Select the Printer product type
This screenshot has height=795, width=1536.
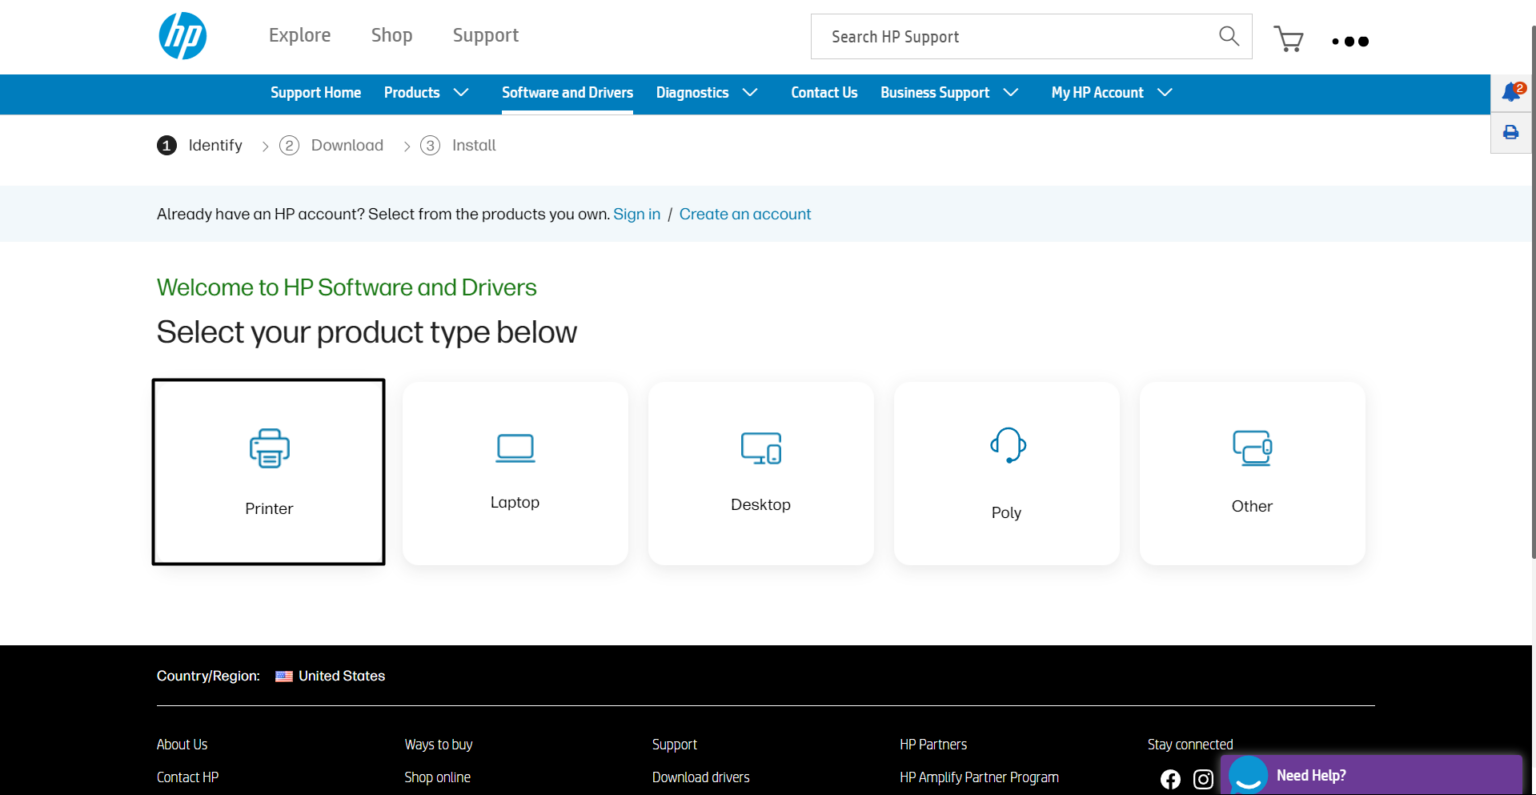pos(268,471)
